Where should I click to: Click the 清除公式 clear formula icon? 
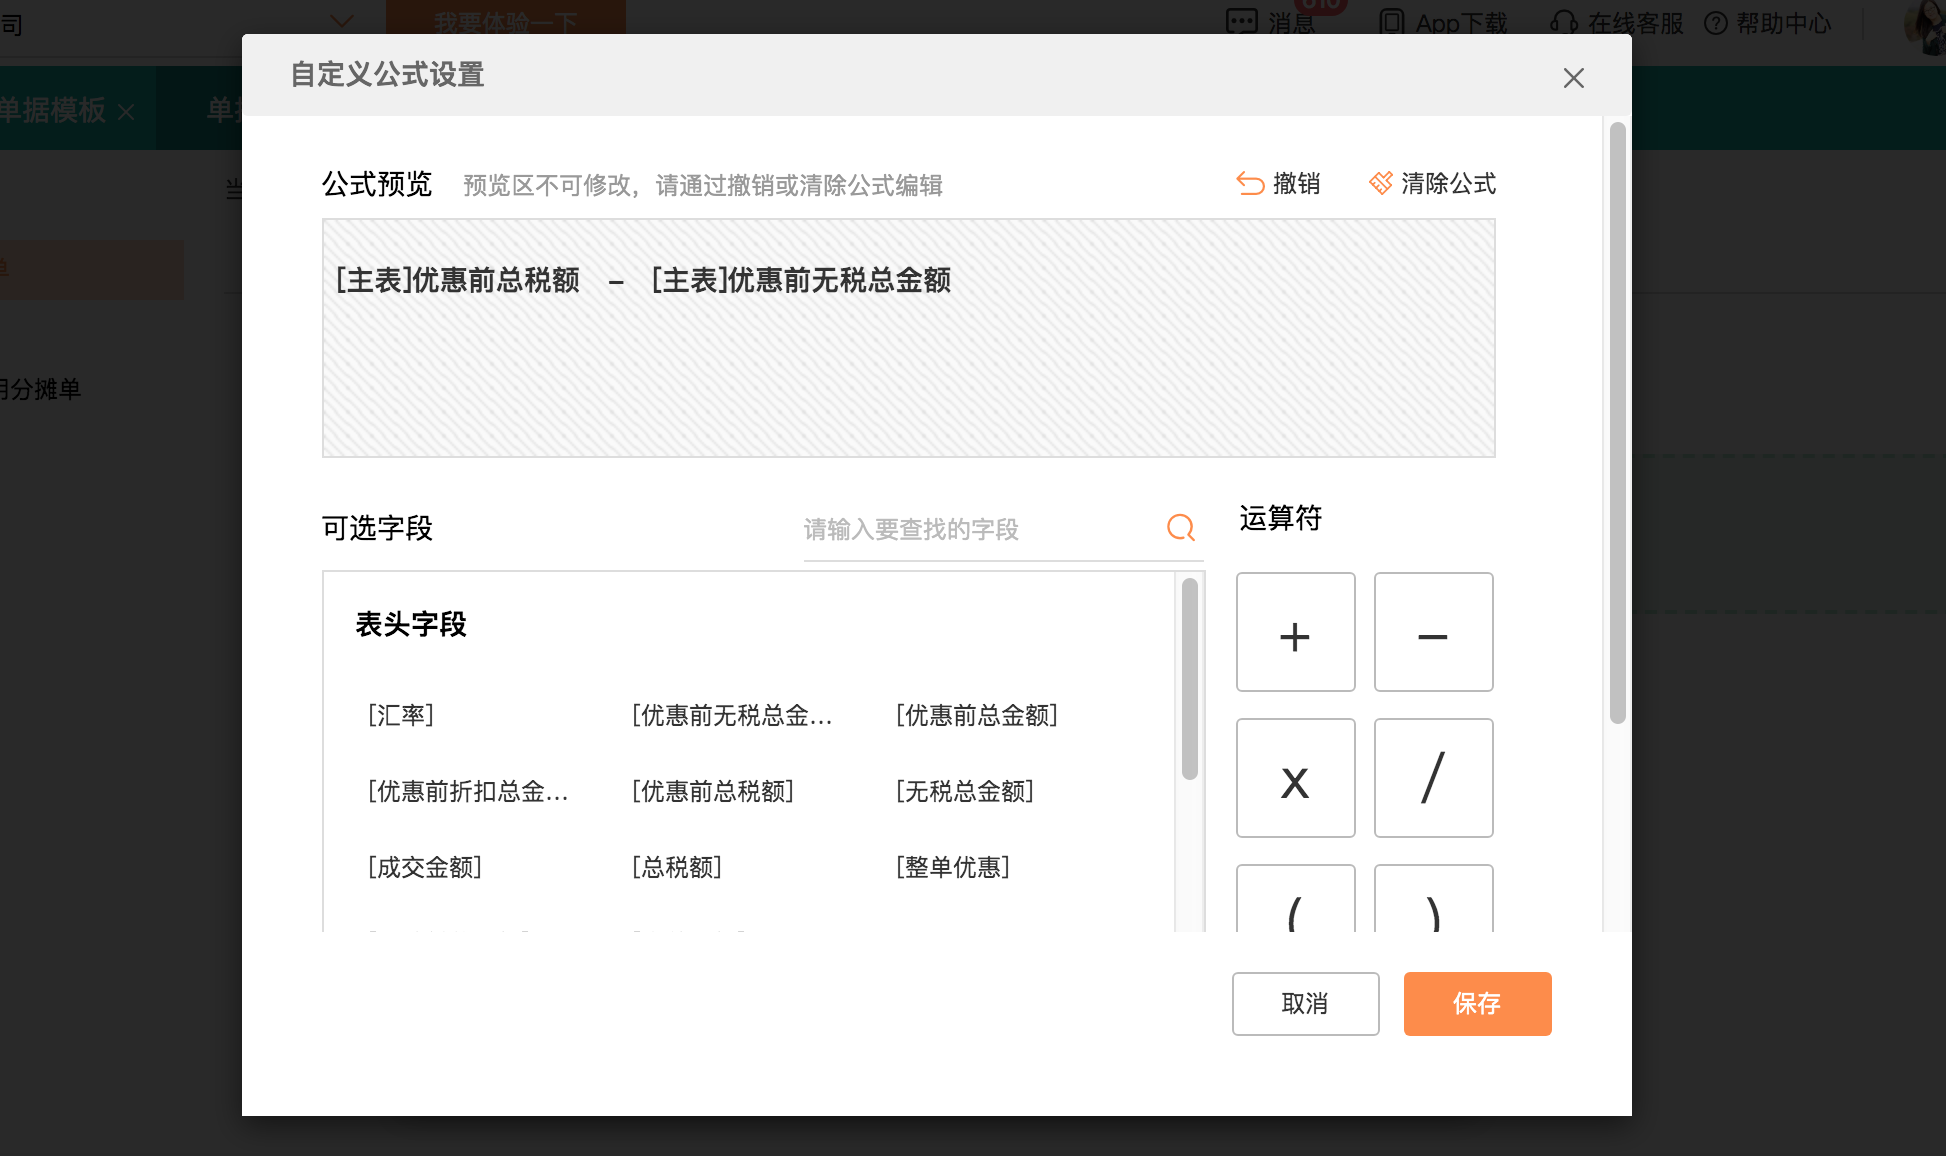click(1378, 184)
